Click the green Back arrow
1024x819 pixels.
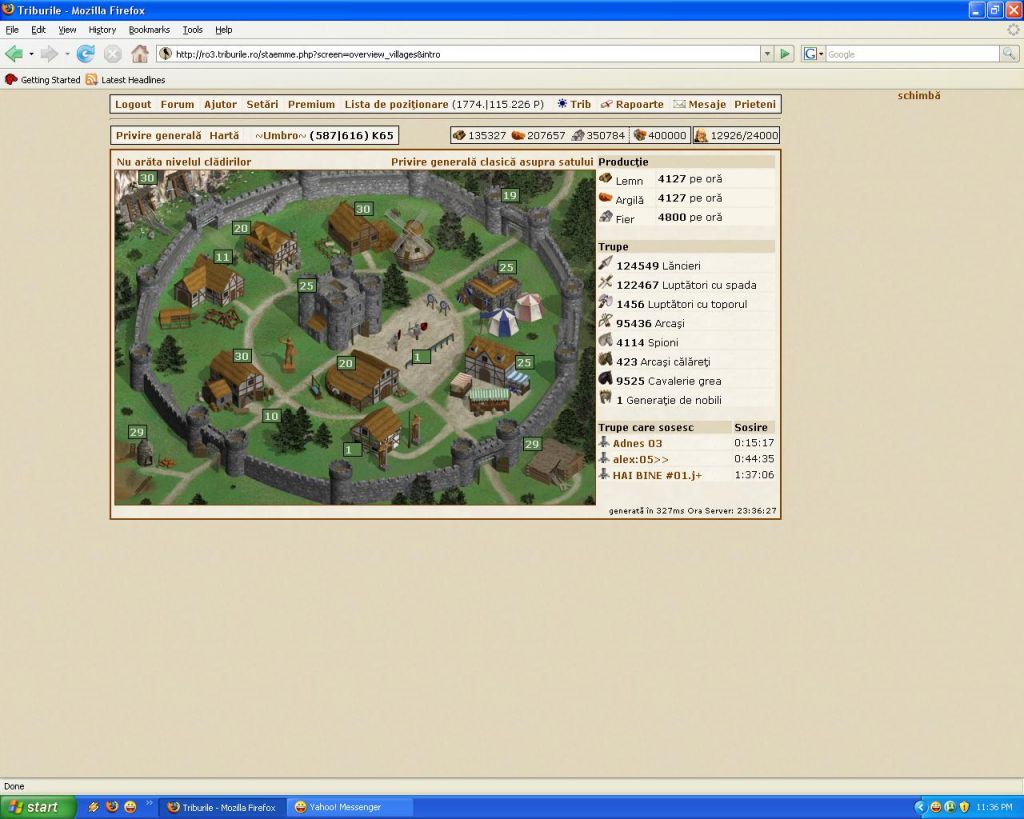[x=14, y=54]
